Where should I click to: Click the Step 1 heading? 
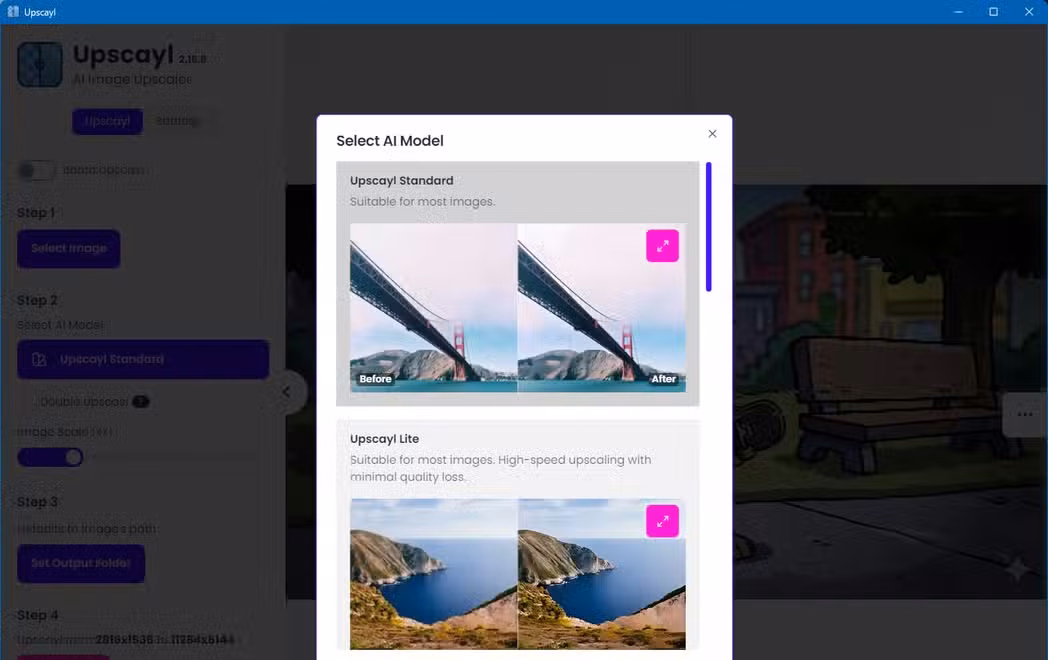pos(36,213)
